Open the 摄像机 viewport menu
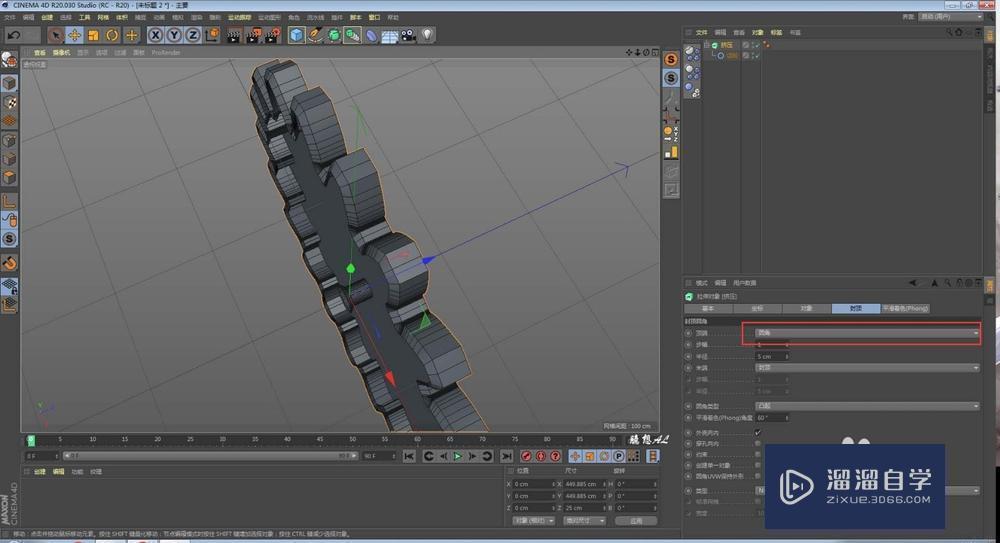The width and height of the screenshot is (1000, 543). click(61, 53)
